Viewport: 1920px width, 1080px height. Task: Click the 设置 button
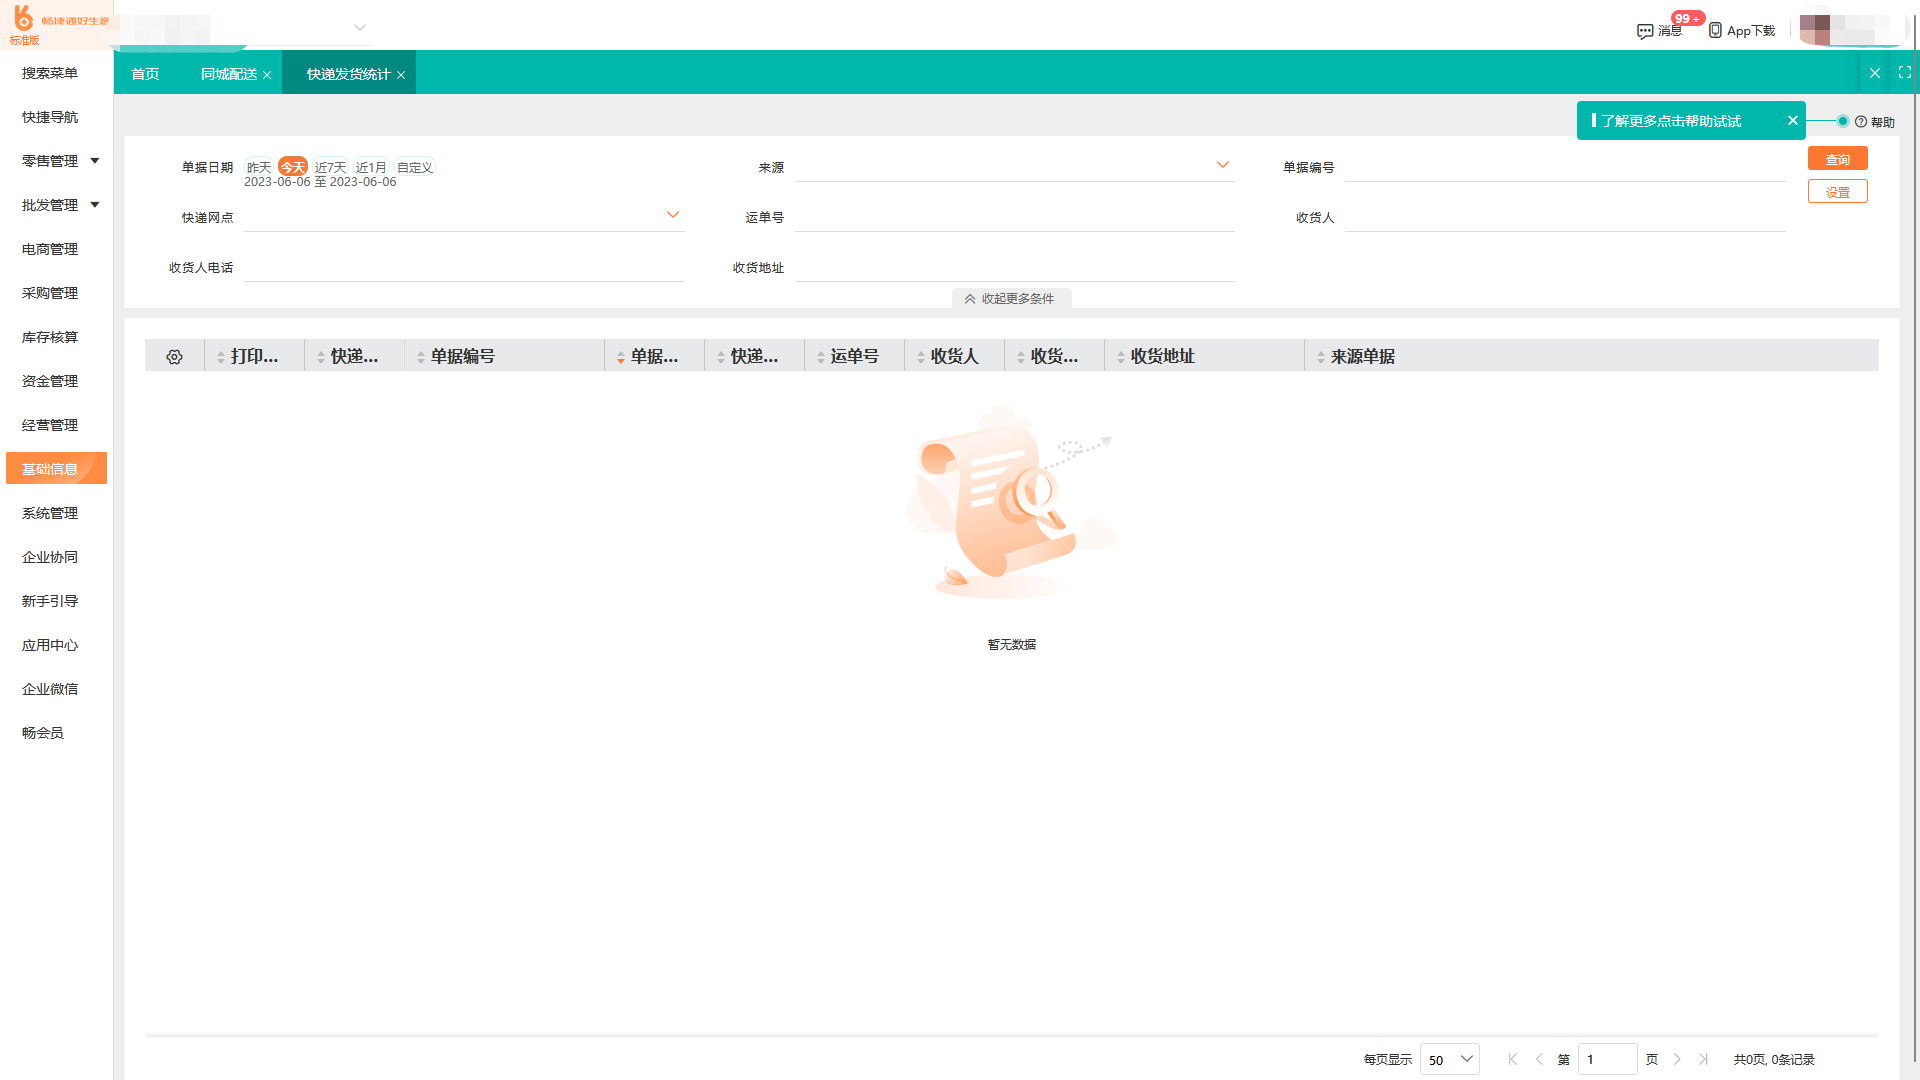(x=1838, y=191)
